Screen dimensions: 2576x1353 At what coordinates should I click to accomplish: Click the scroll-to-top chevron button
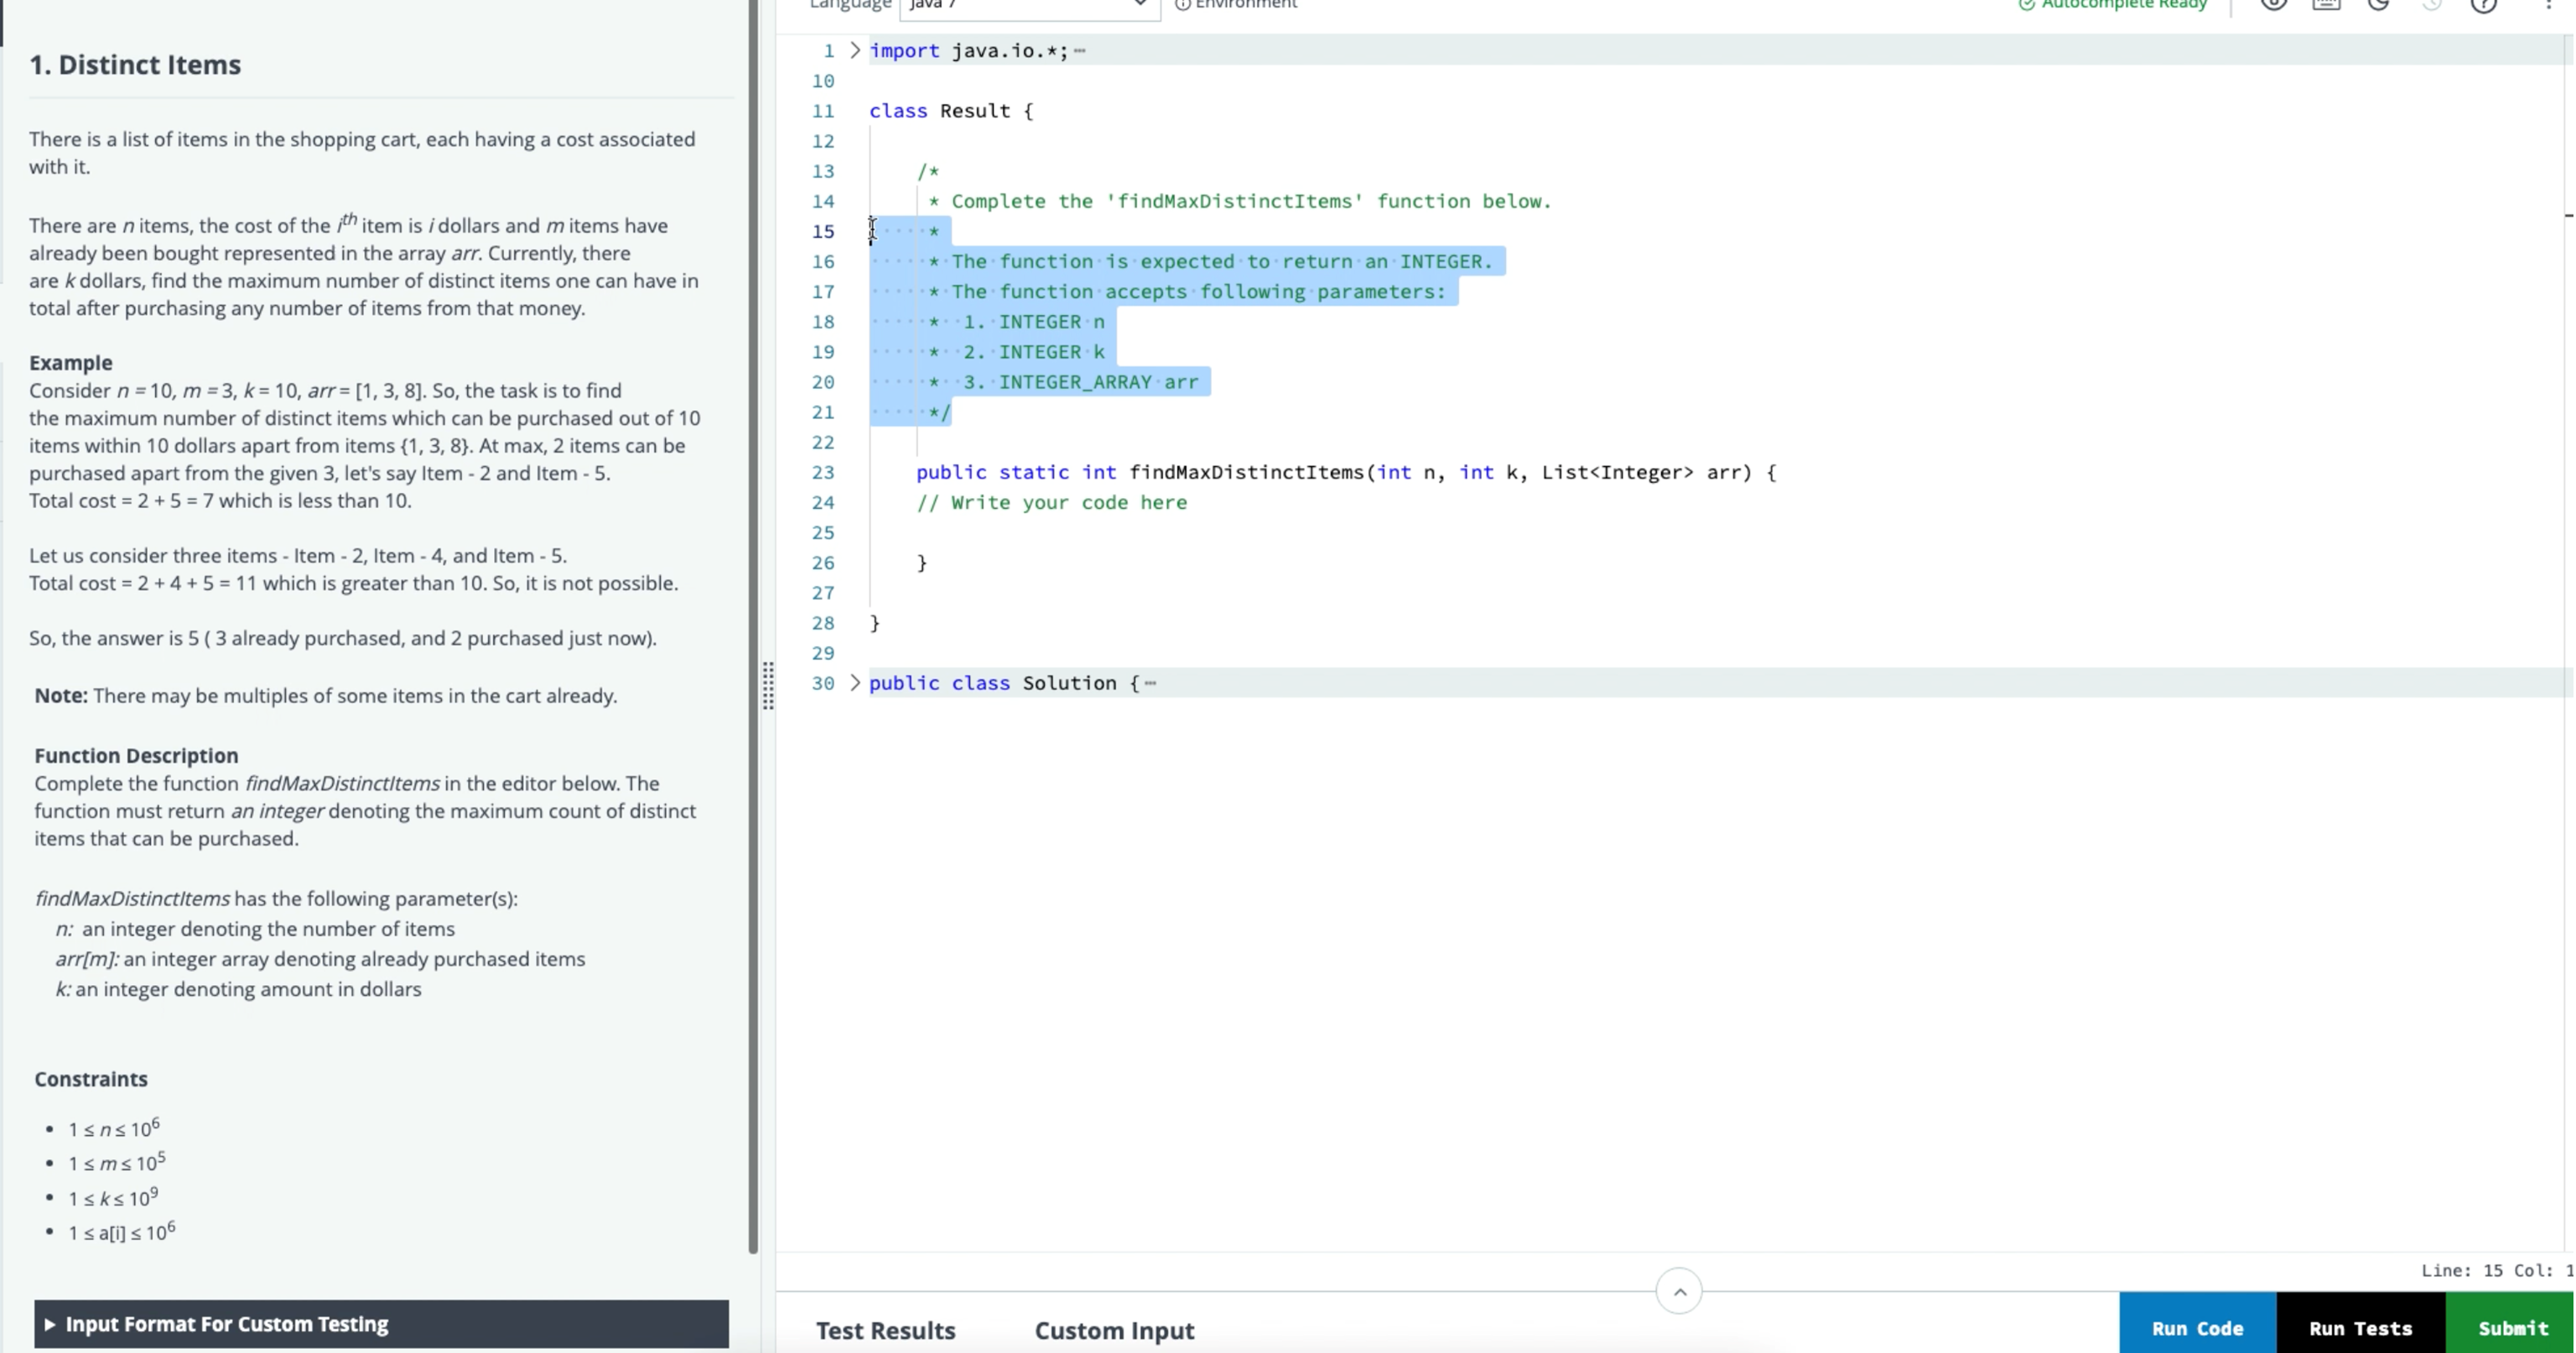coord(1678,1292)
